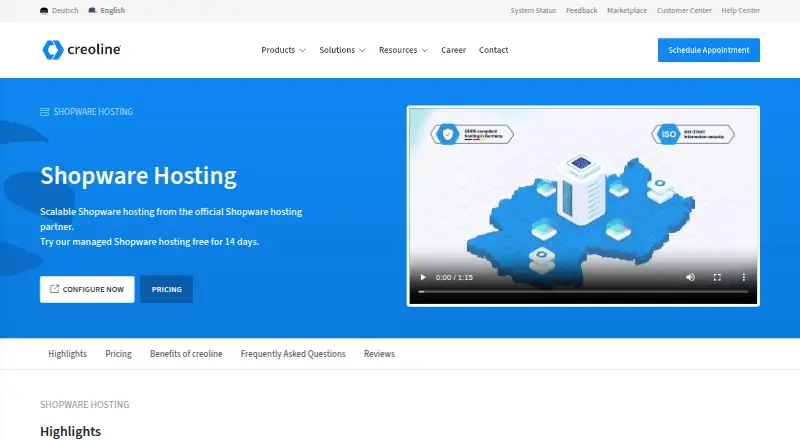
Task: Mute the video with the speaker icon
Action: pyautogui.click(x=690, y=277)
